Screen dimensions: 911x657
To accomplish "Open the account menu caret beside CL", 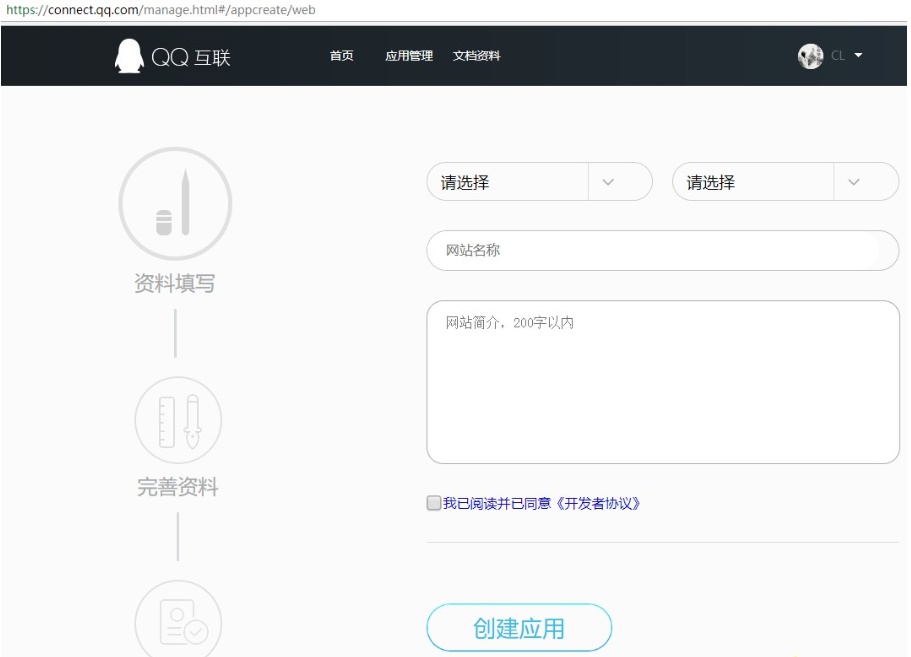I will [858, 56].
